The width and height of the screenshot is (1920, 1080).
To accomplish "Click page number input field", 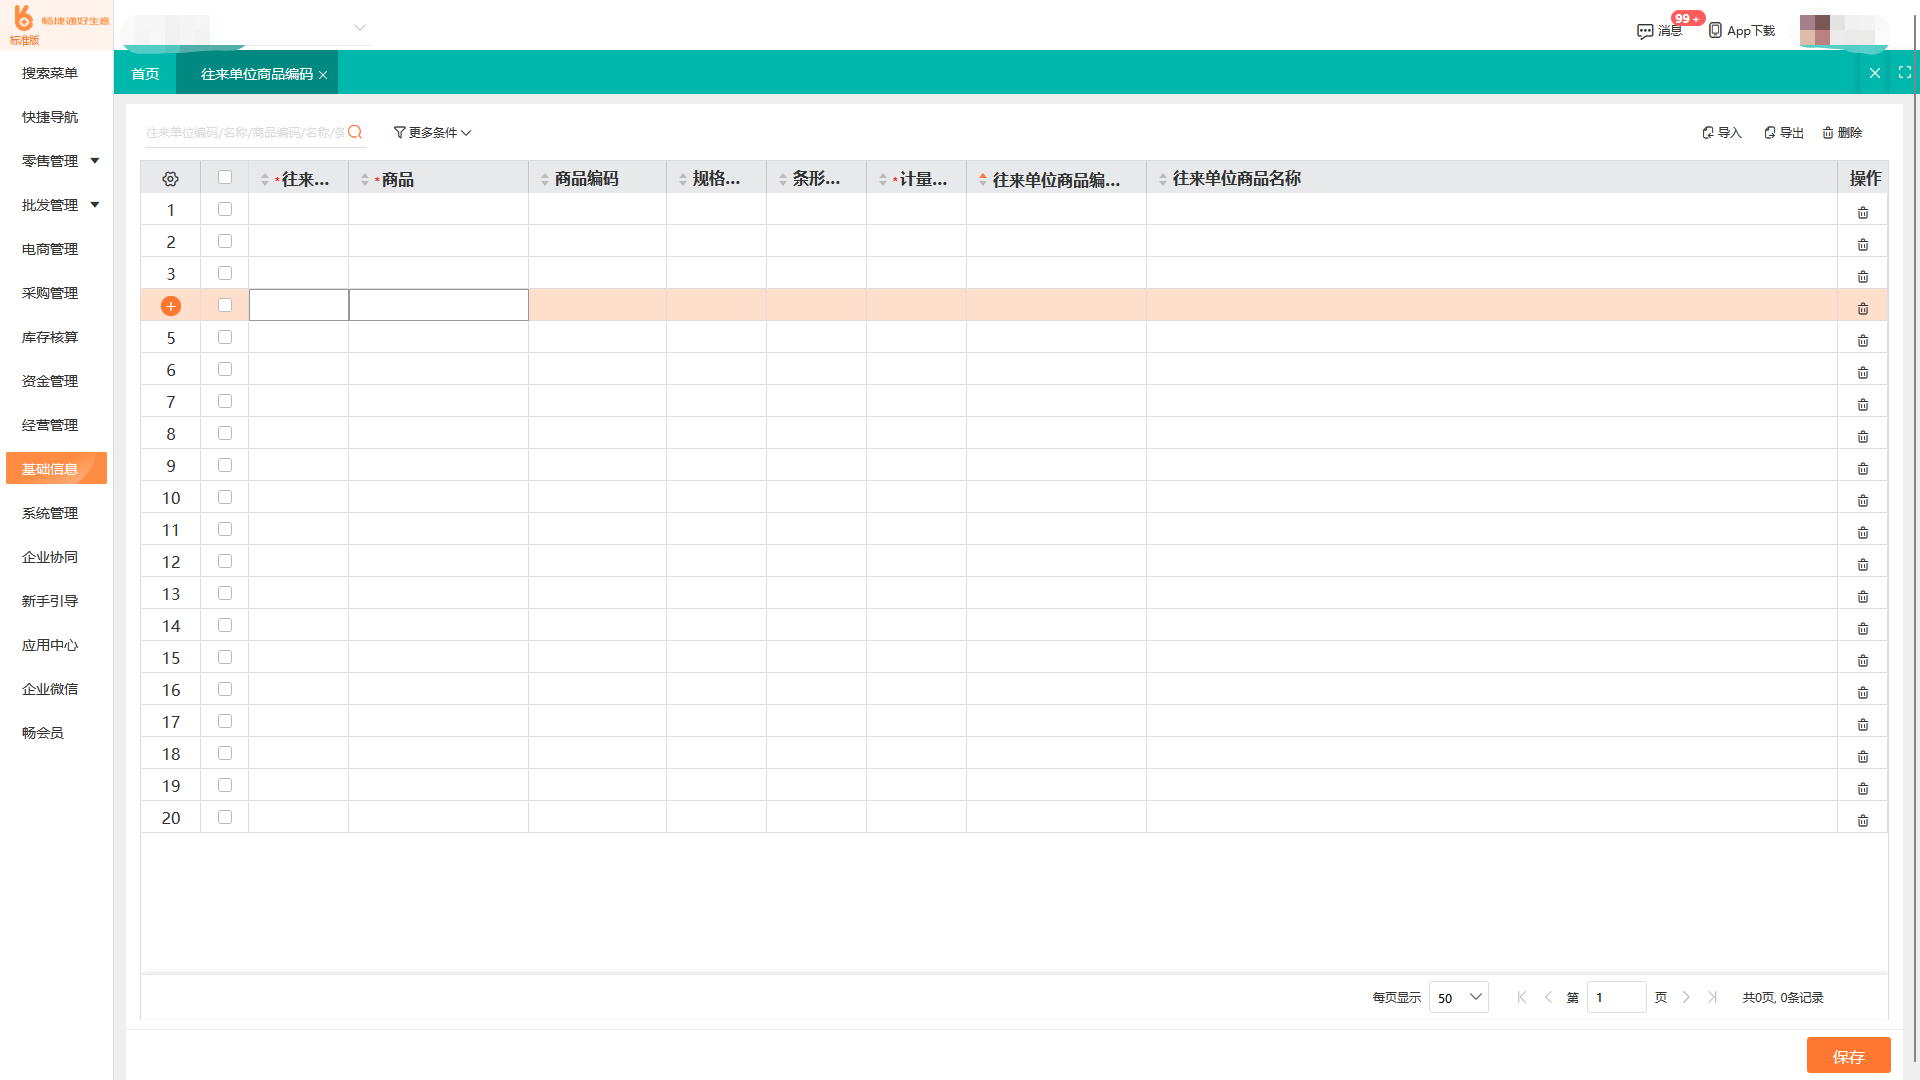I will click(1615, 997).
